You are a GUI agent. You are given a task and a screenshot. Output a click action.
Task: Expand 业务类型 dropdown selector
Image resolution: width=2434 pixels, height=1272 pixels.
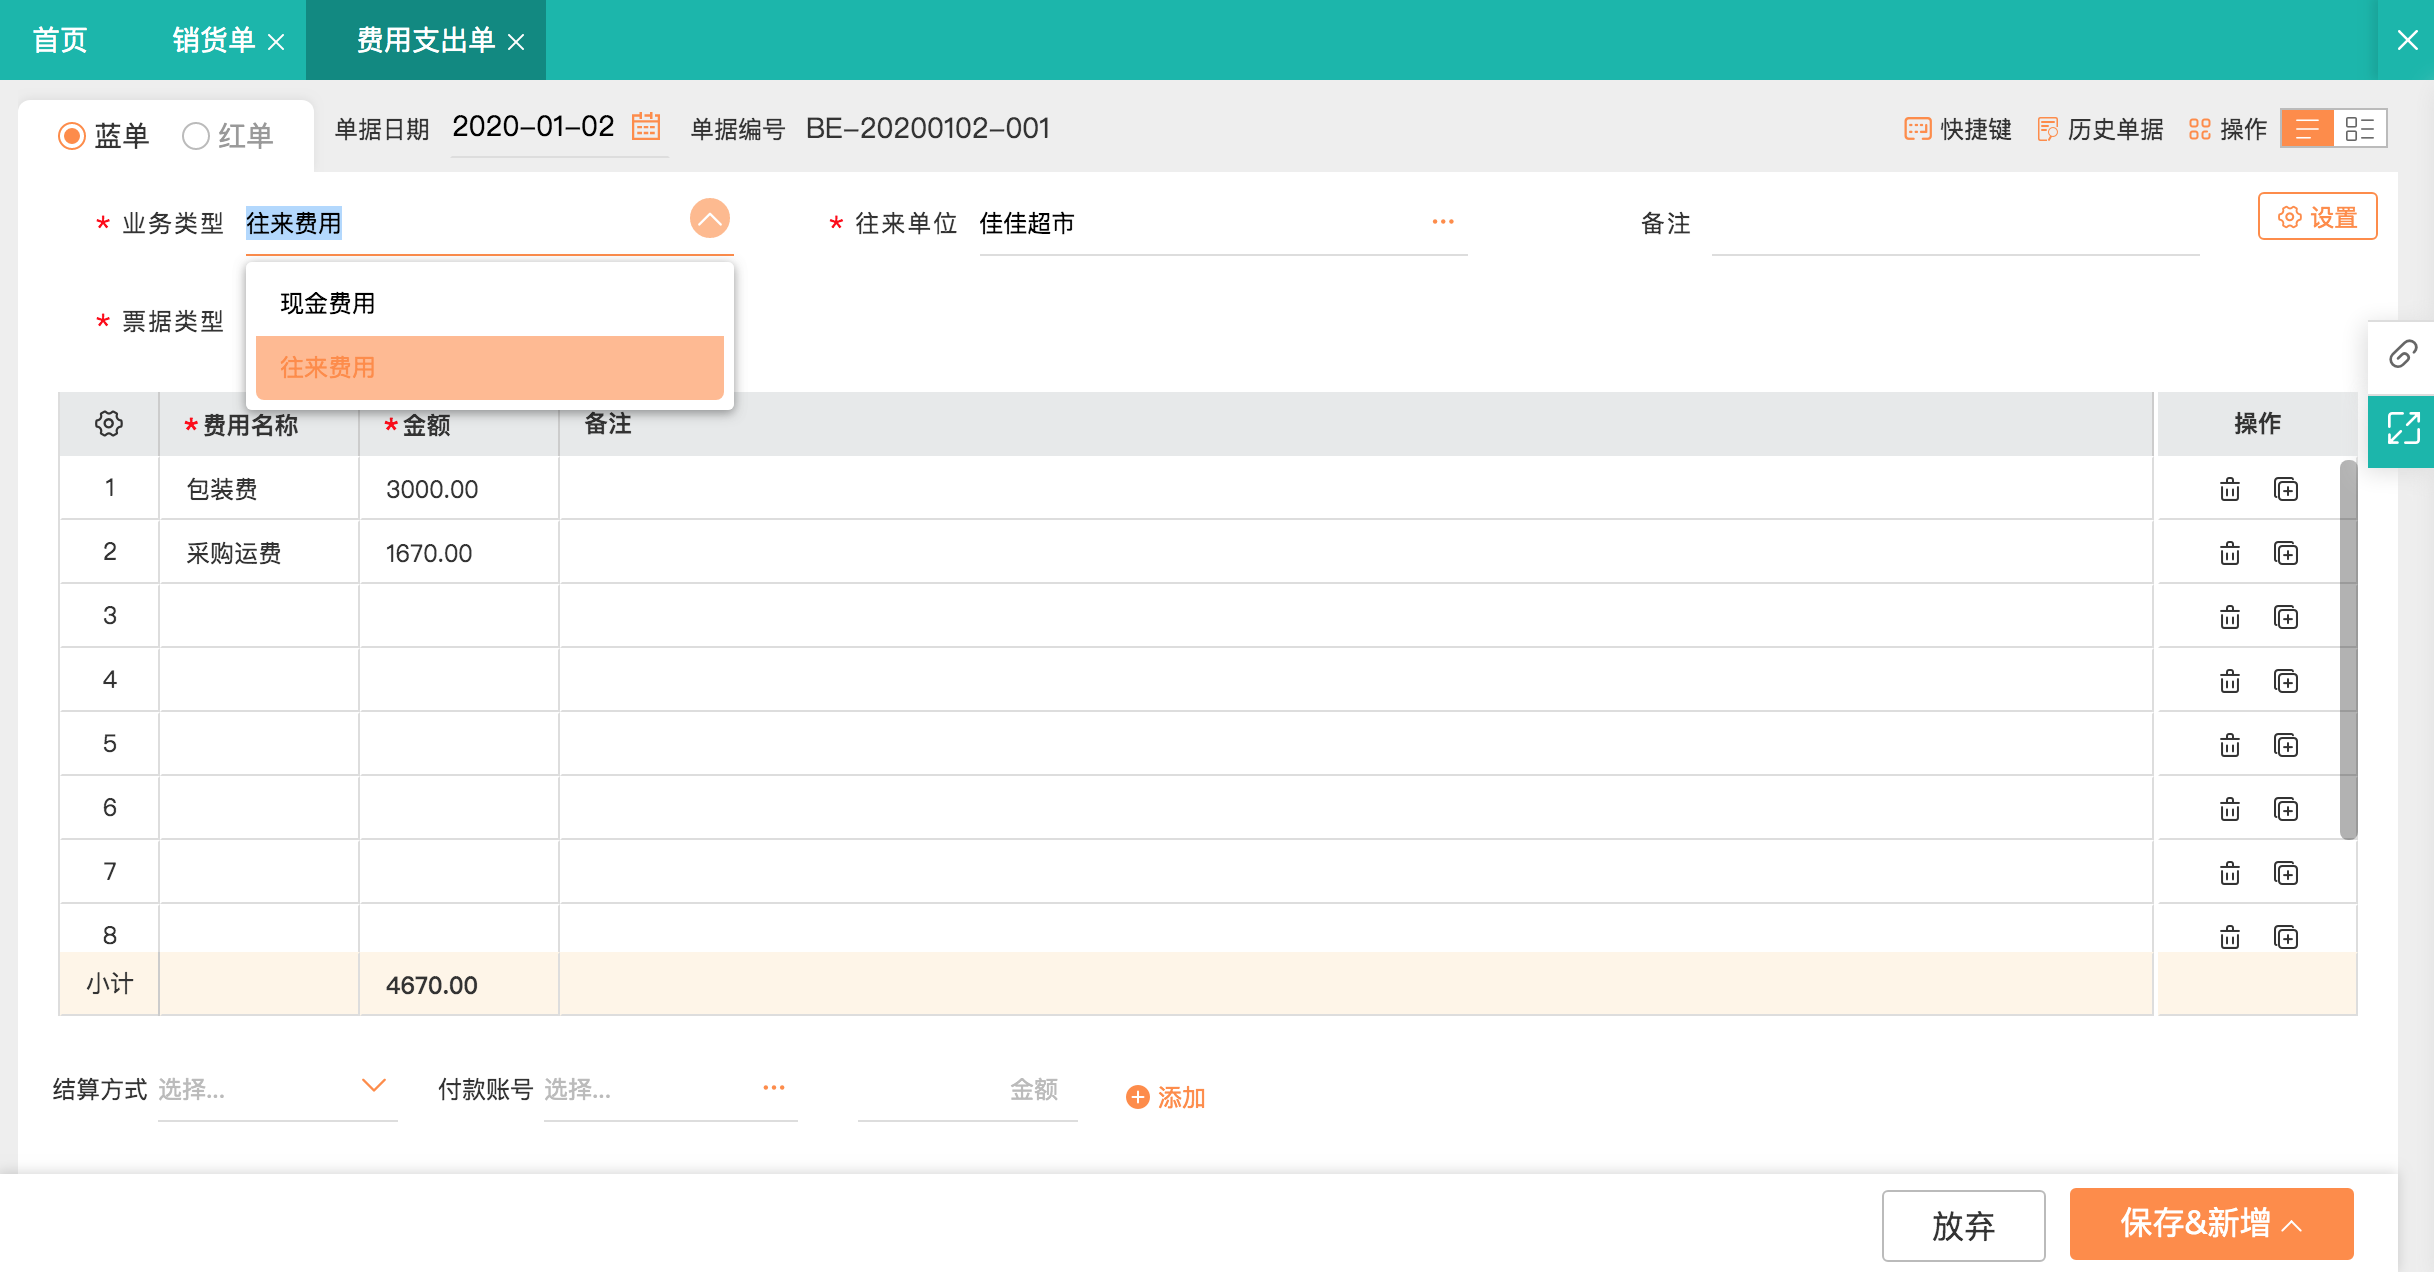pyautogui.click(x=708, y=221)
